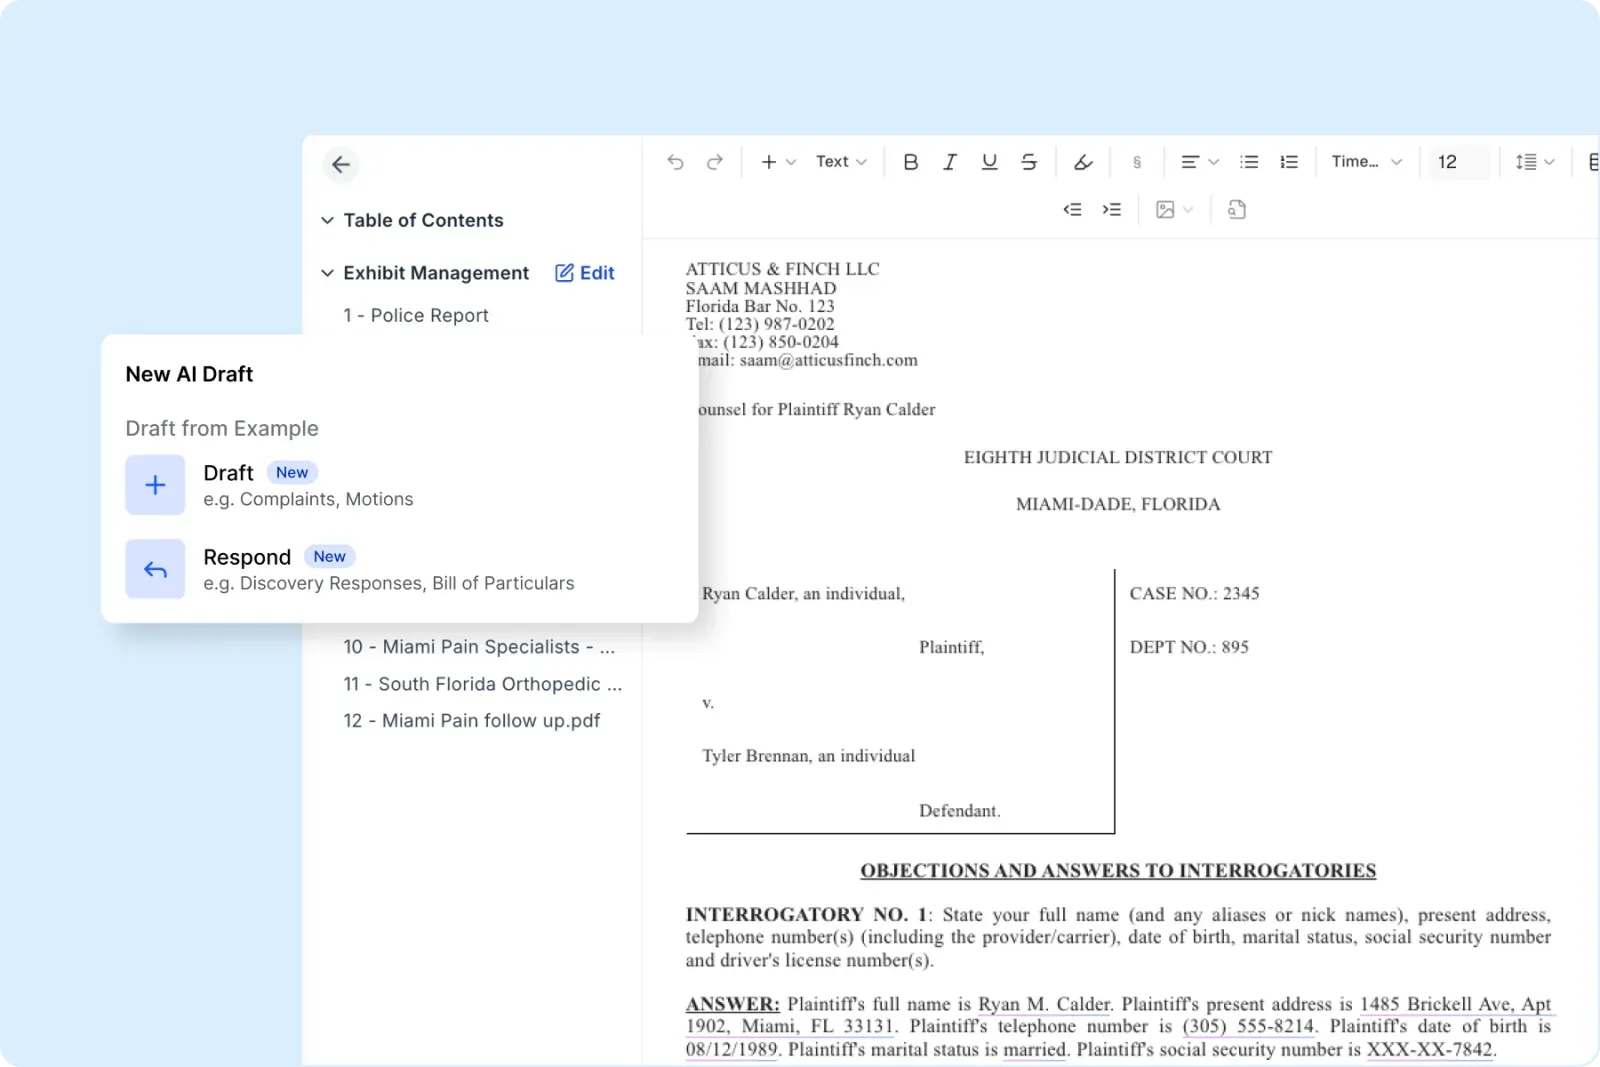
Task: Toggle italic formatting
Action: 950,162
